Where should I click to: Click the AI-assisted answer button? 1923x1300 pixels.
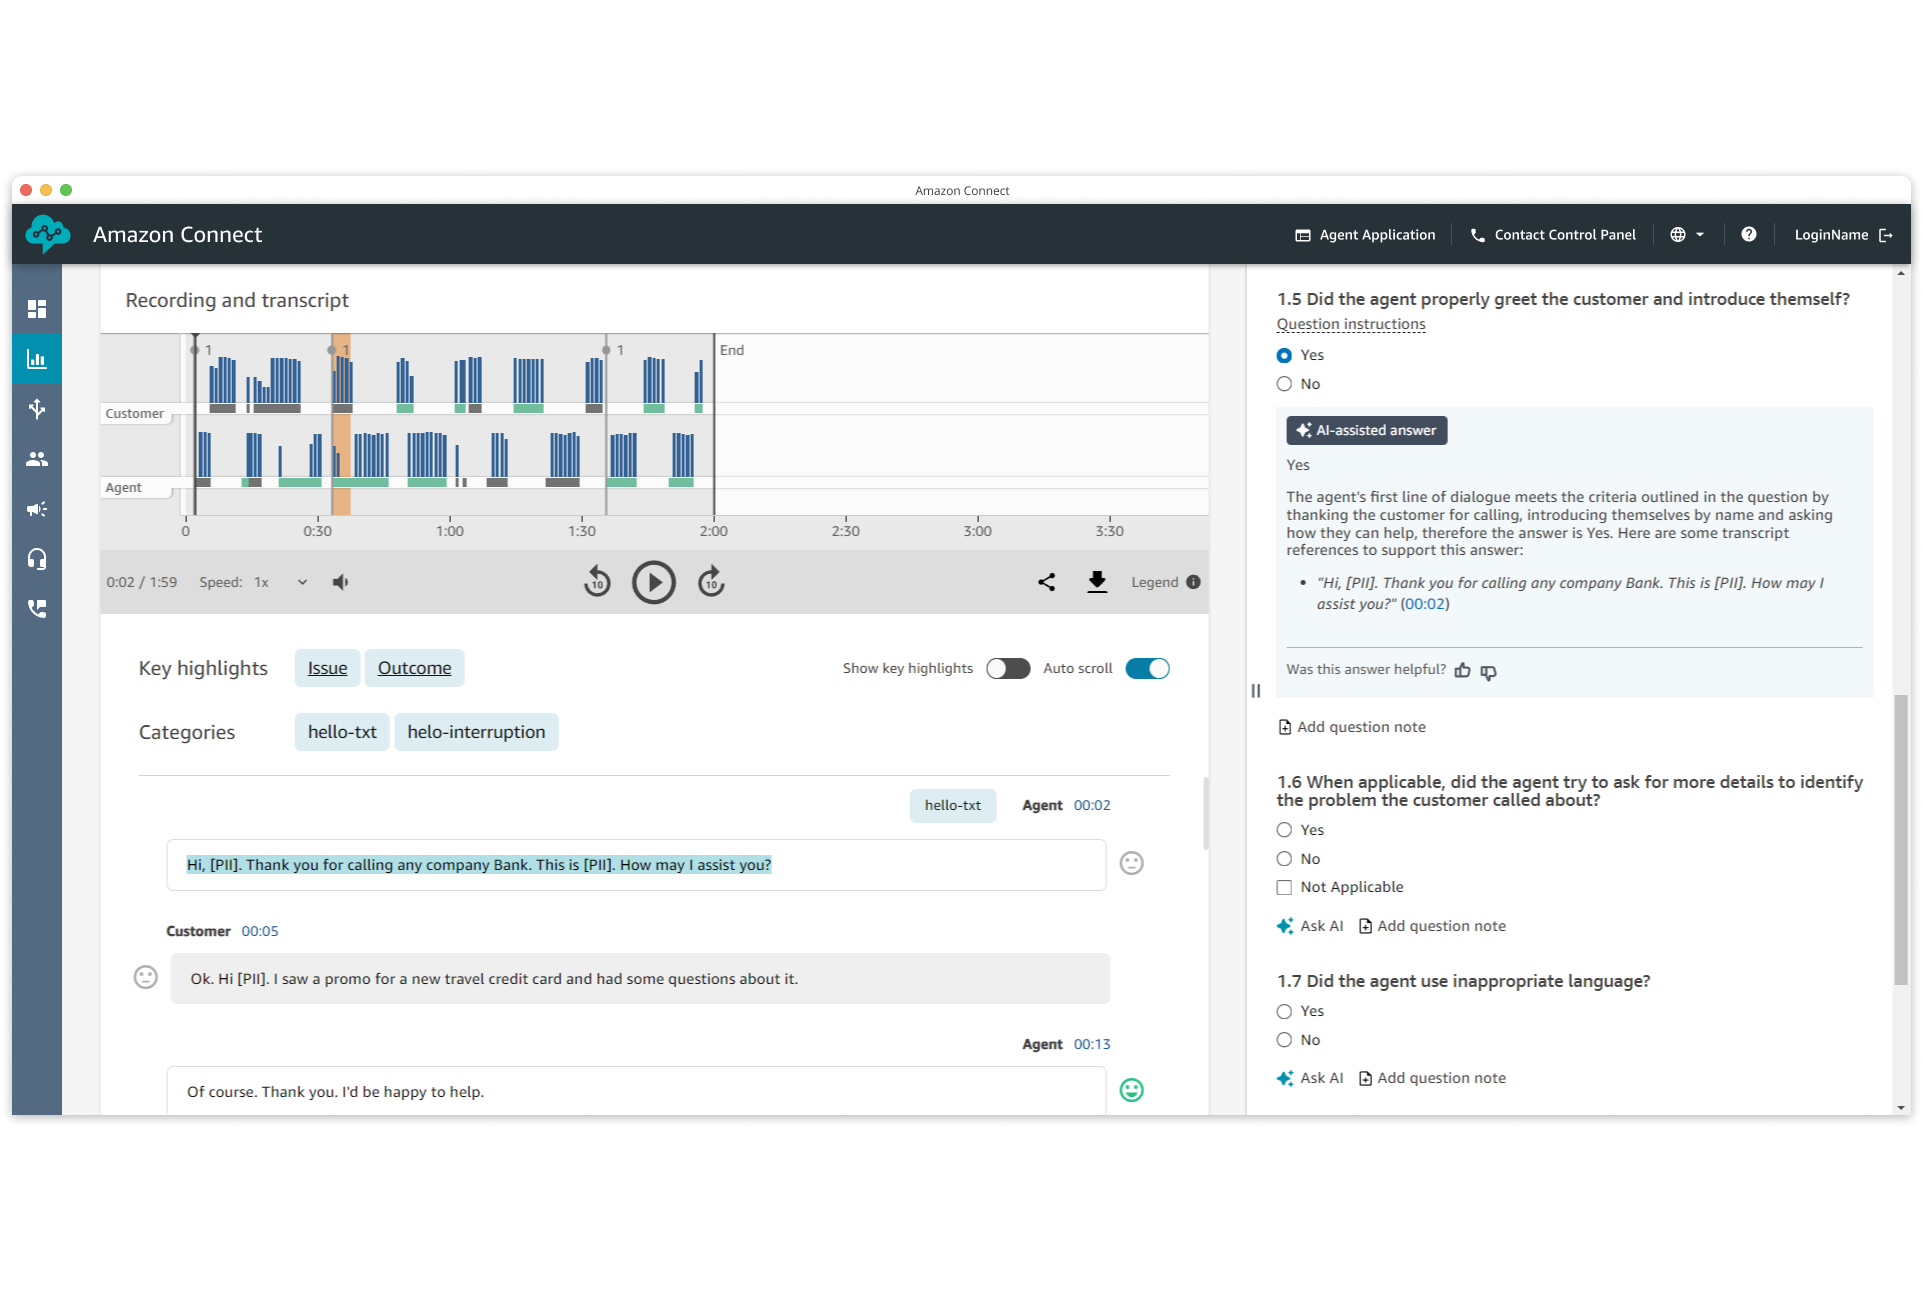pyautogui.click(x=1363, y=429)
